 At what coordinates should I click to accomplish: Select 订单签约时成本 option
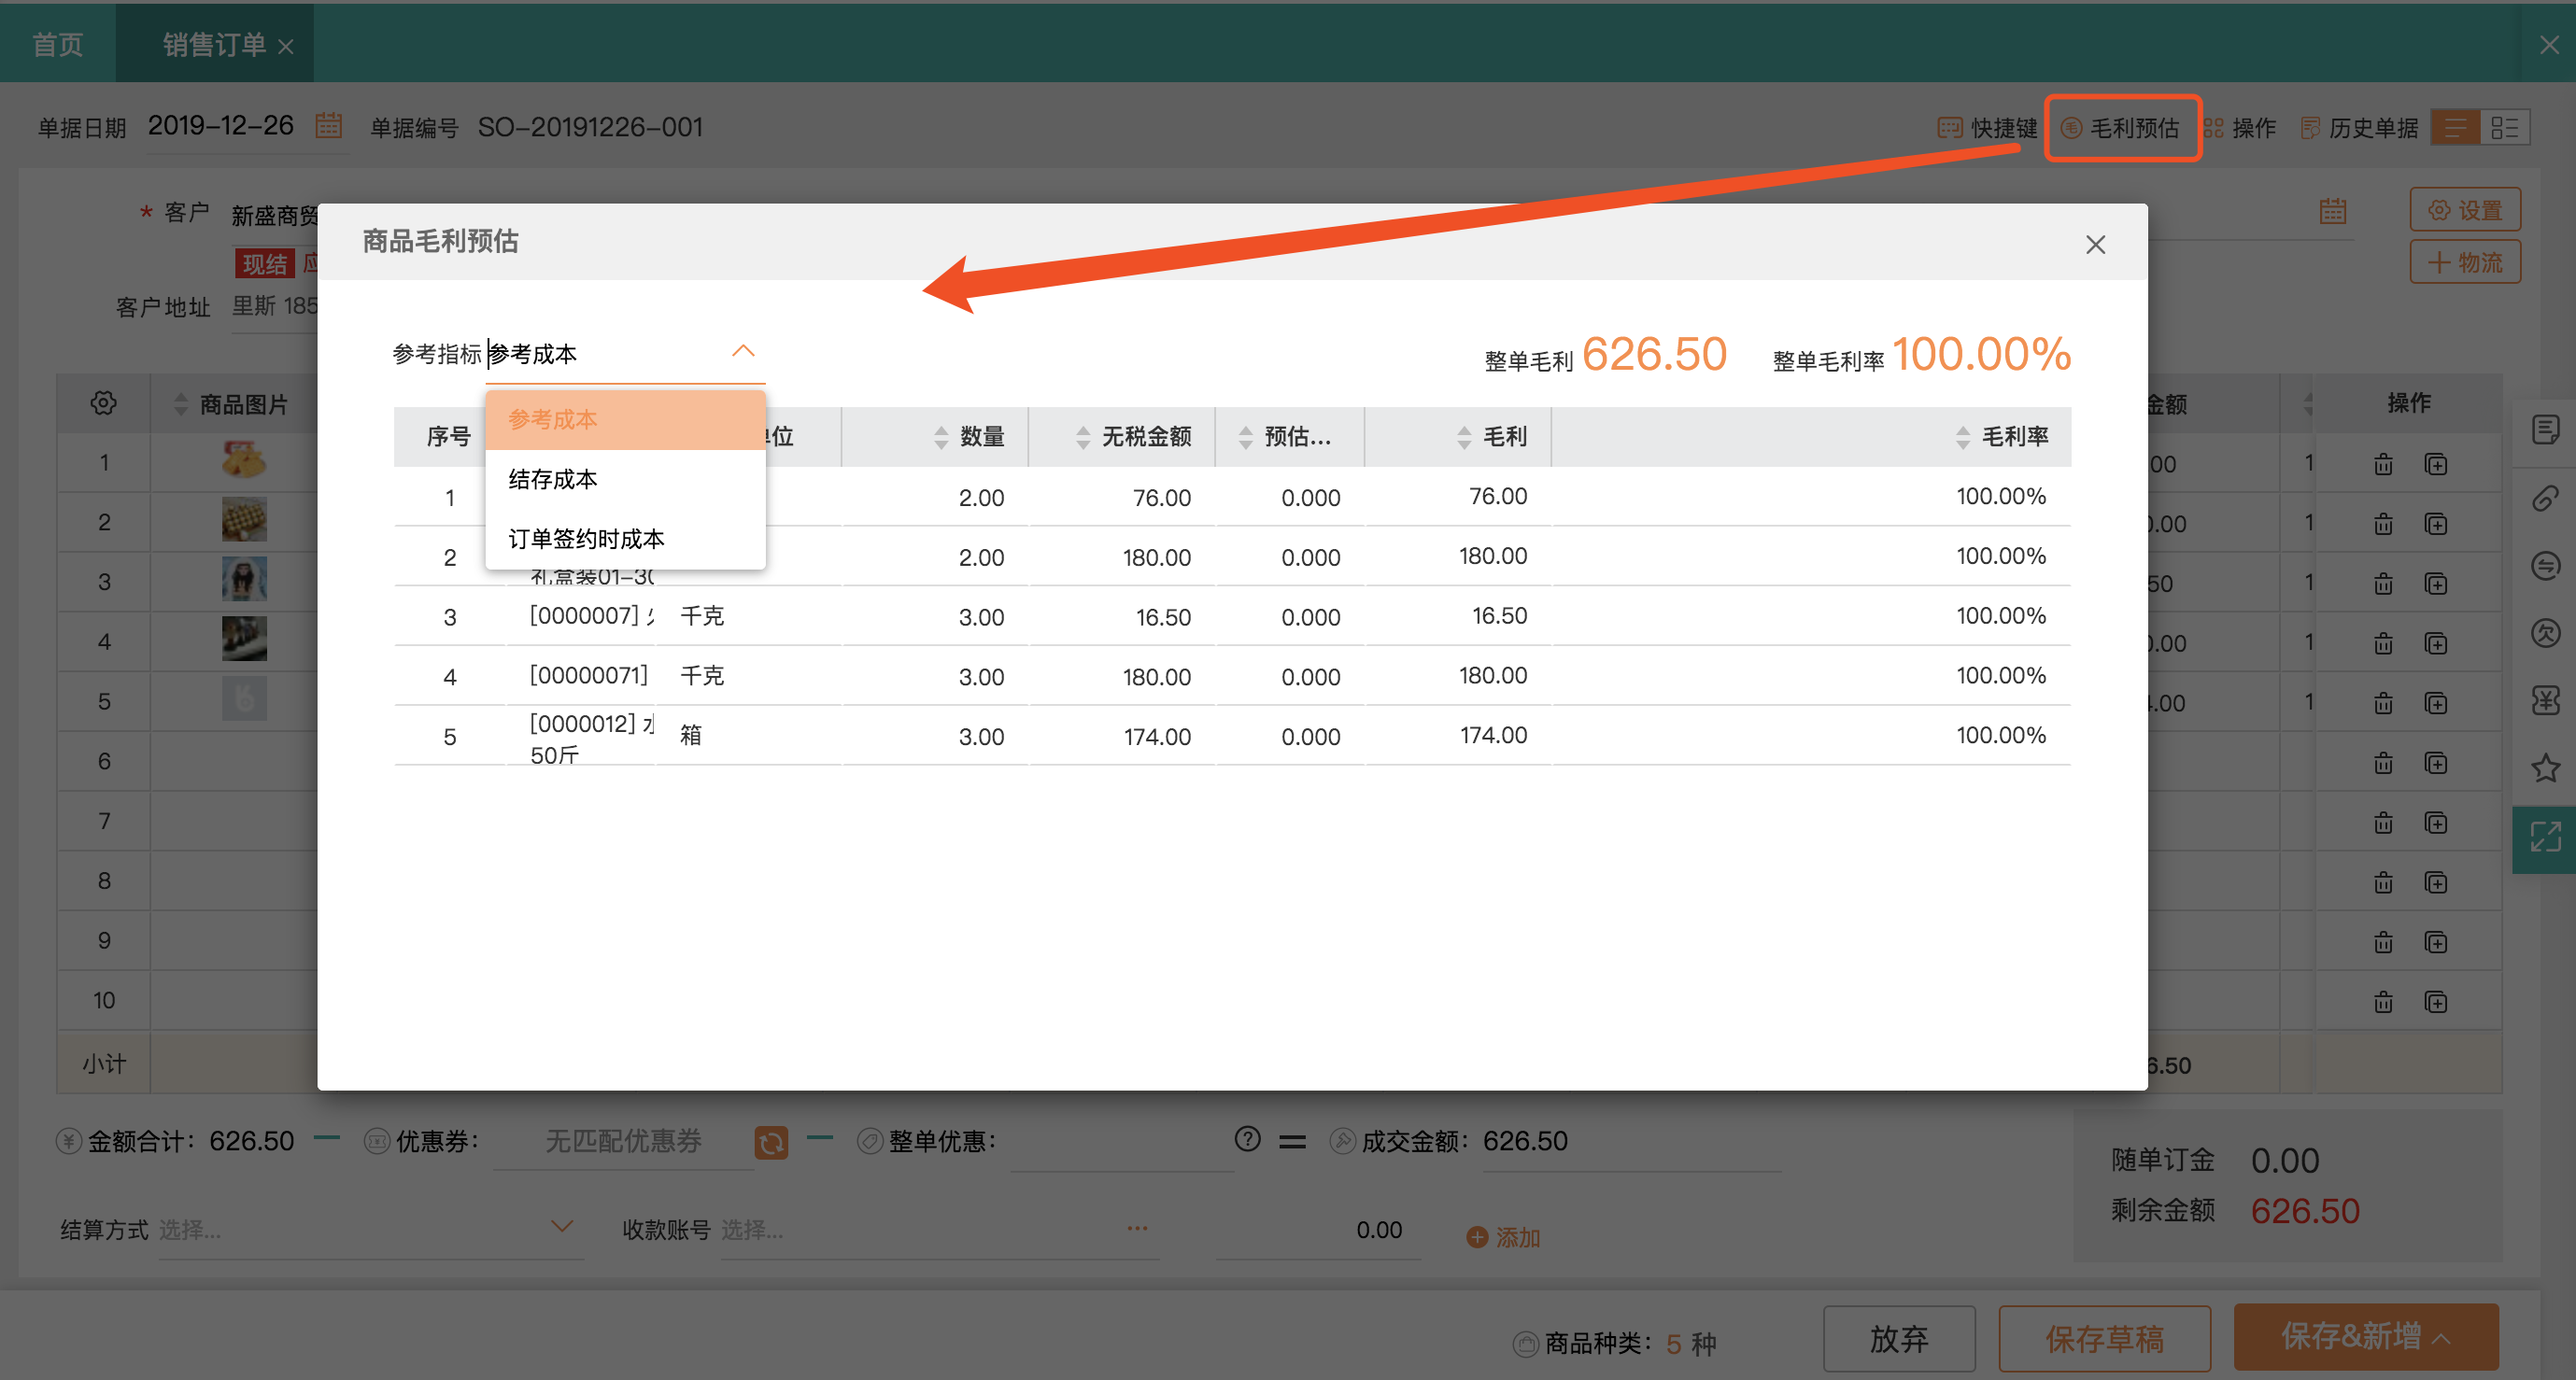point(587,537)
